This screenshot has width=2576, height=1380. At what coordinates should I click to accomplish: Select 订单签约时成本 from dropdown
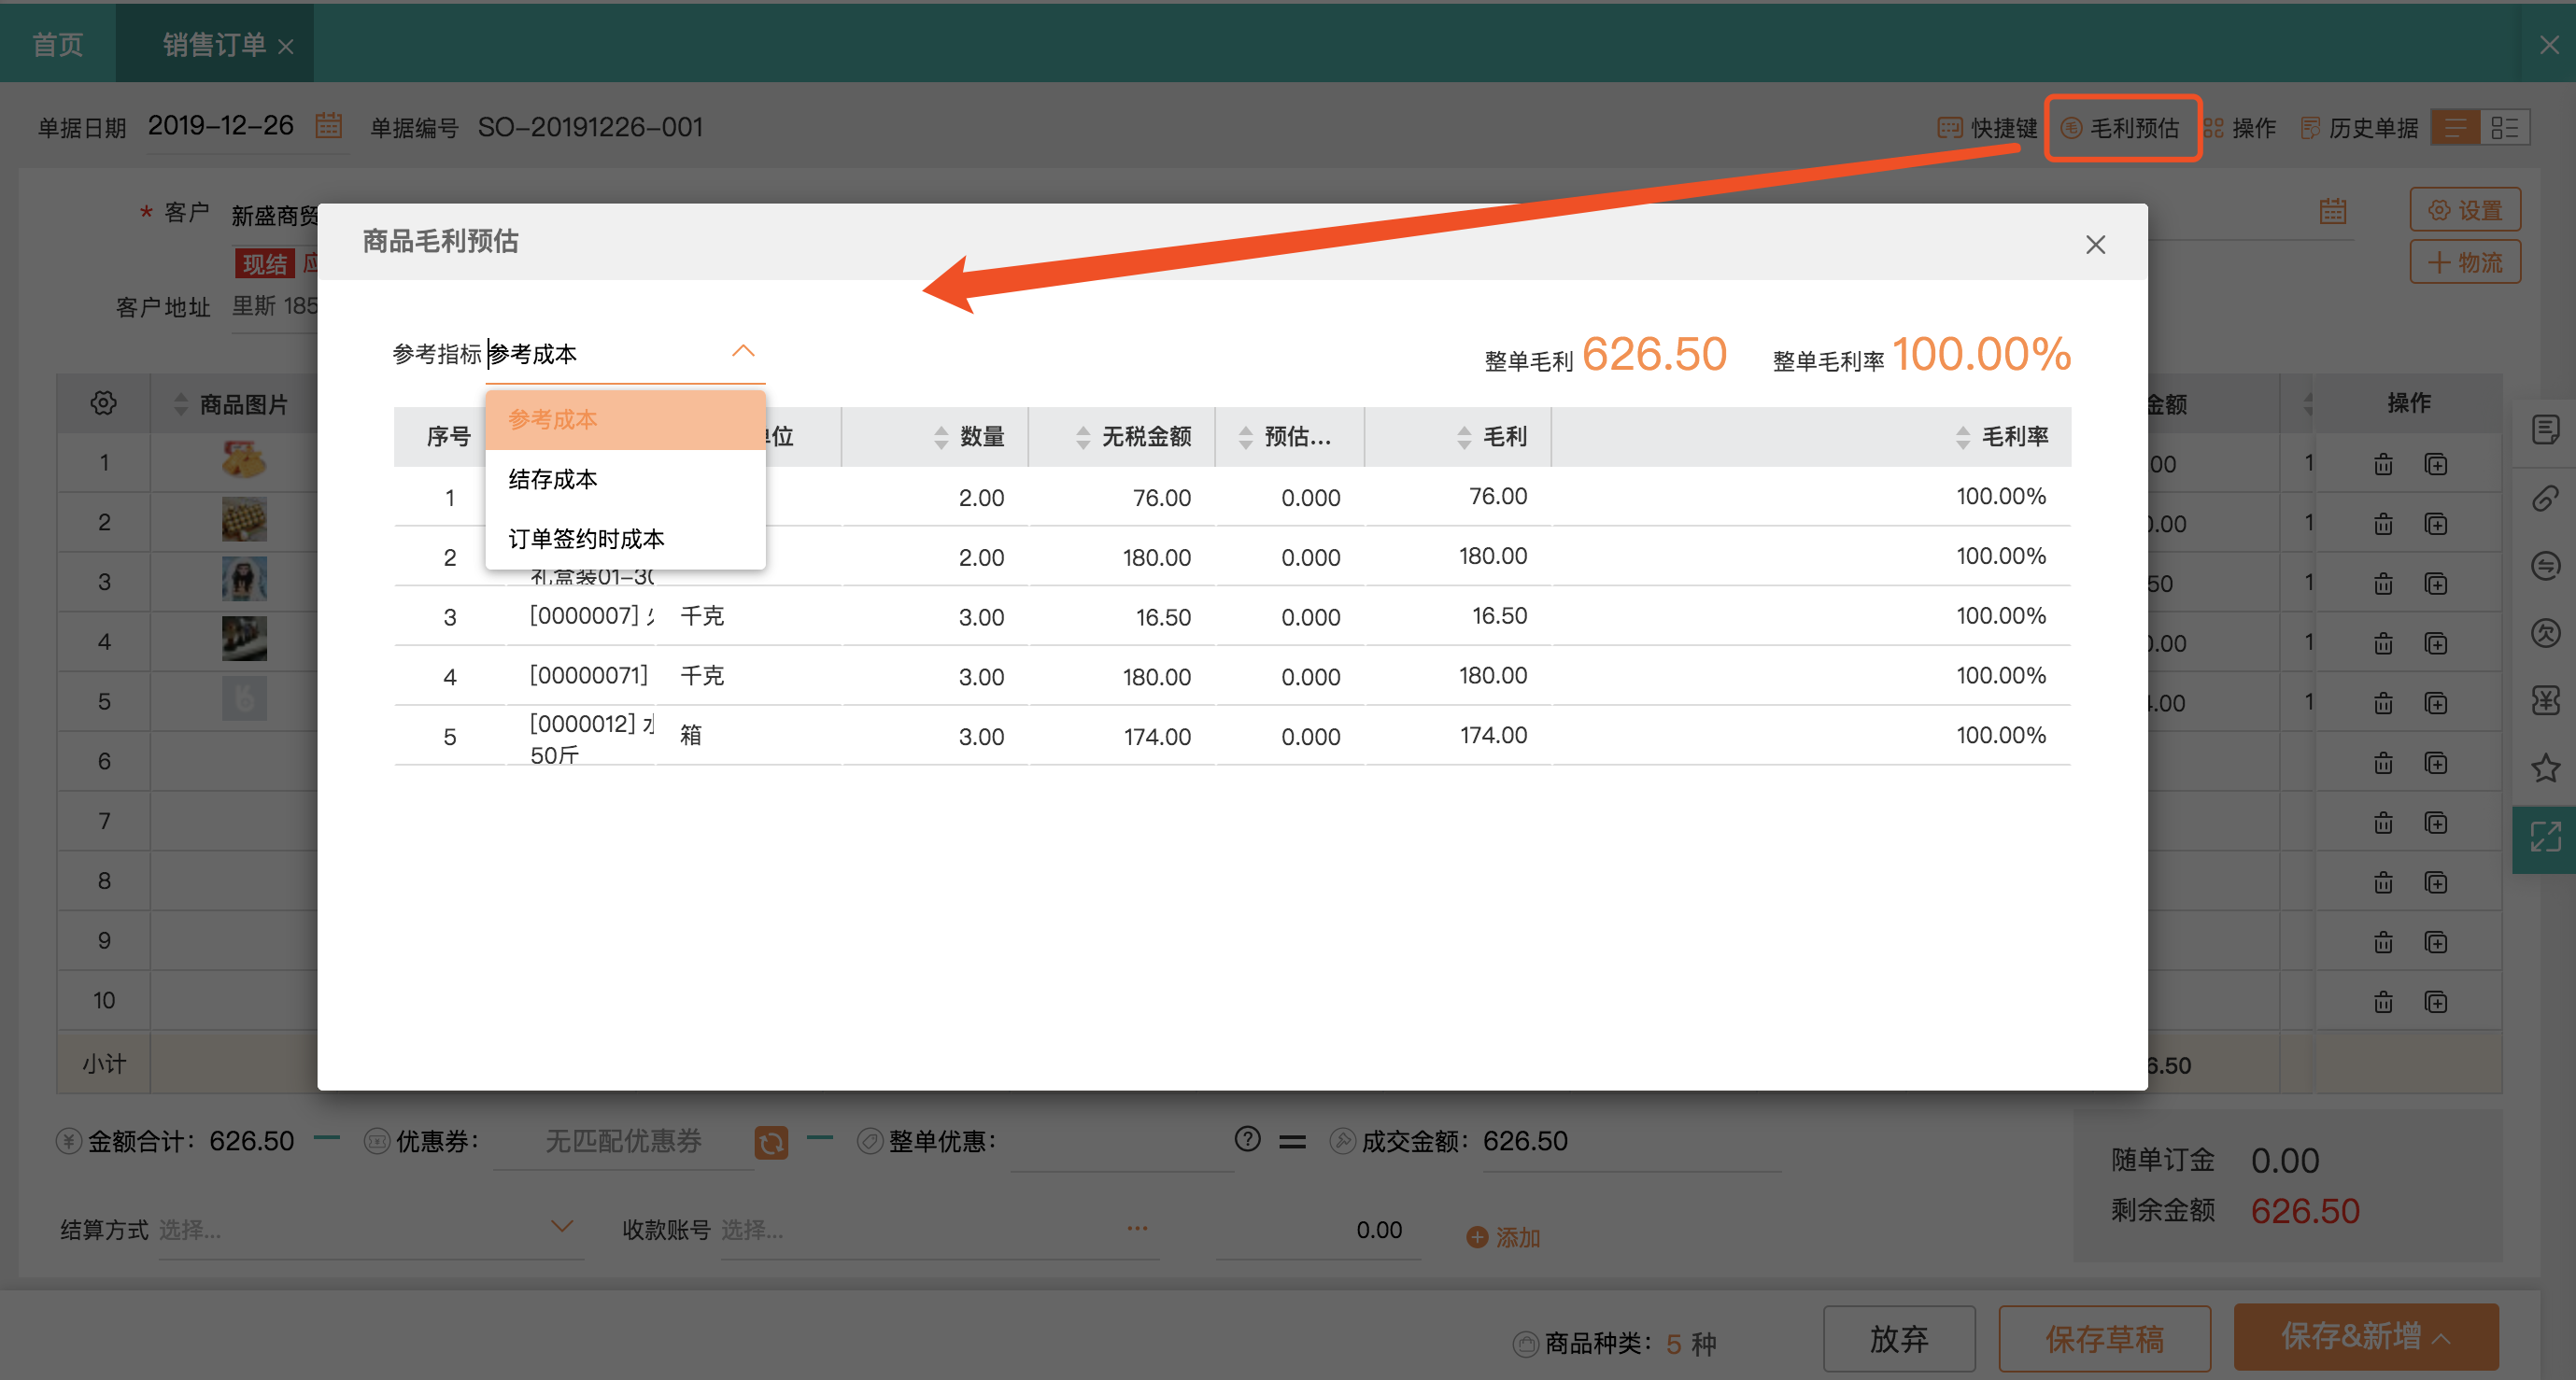coord(587,537)
